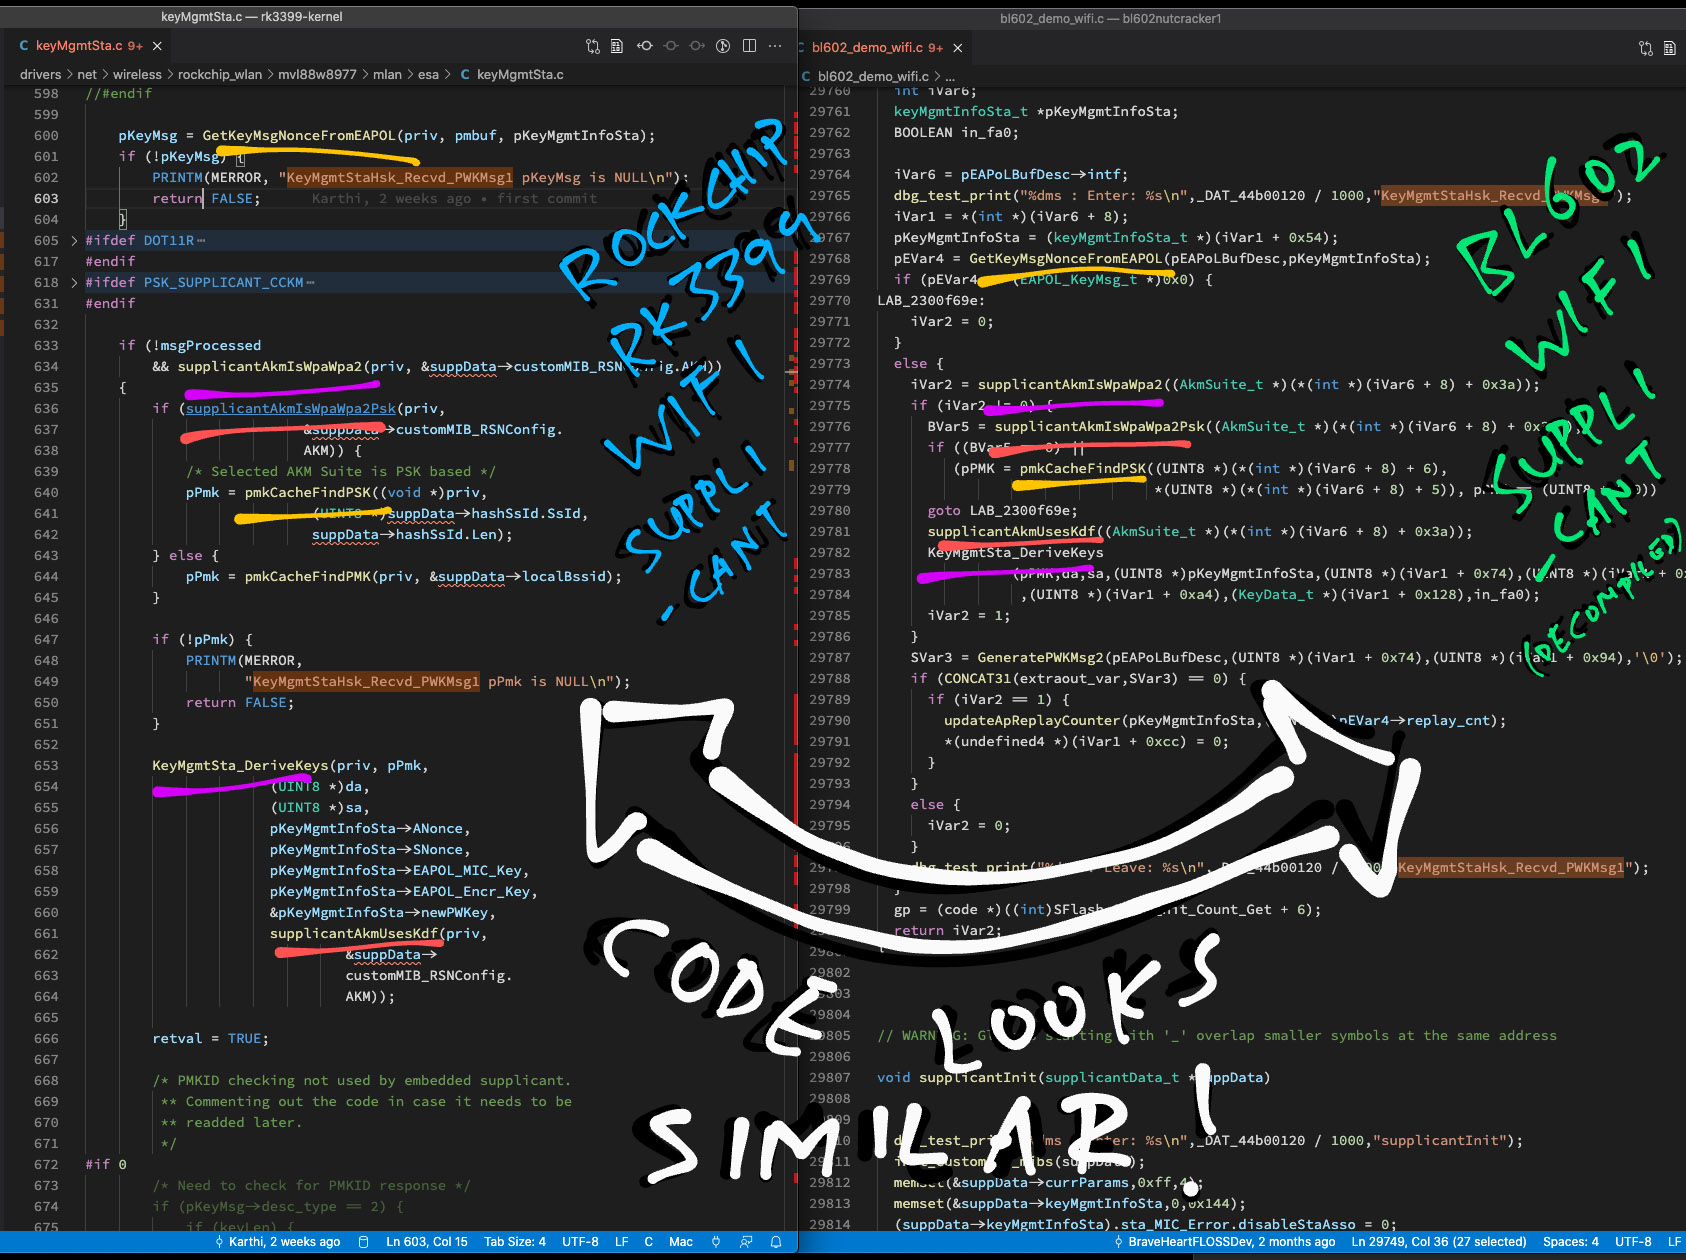Click Open Changes icon in left editor toolbar
The height and width of the screenshot is (1260, 1686).
(x=593, y=46)
